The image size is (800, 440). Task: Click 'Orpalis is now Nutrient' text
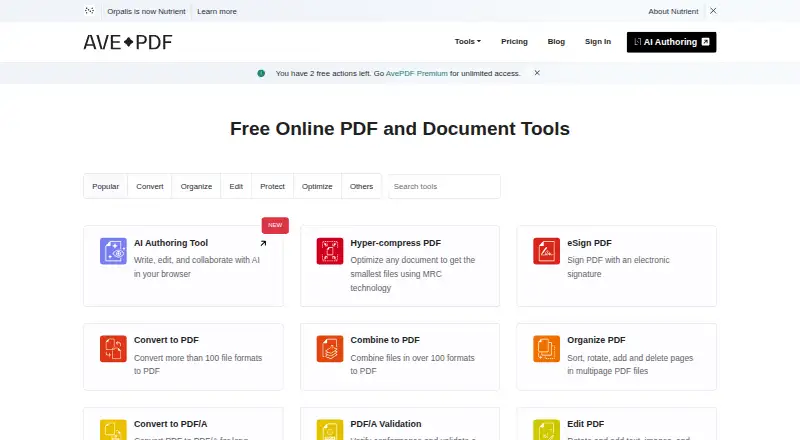[146, 11]
